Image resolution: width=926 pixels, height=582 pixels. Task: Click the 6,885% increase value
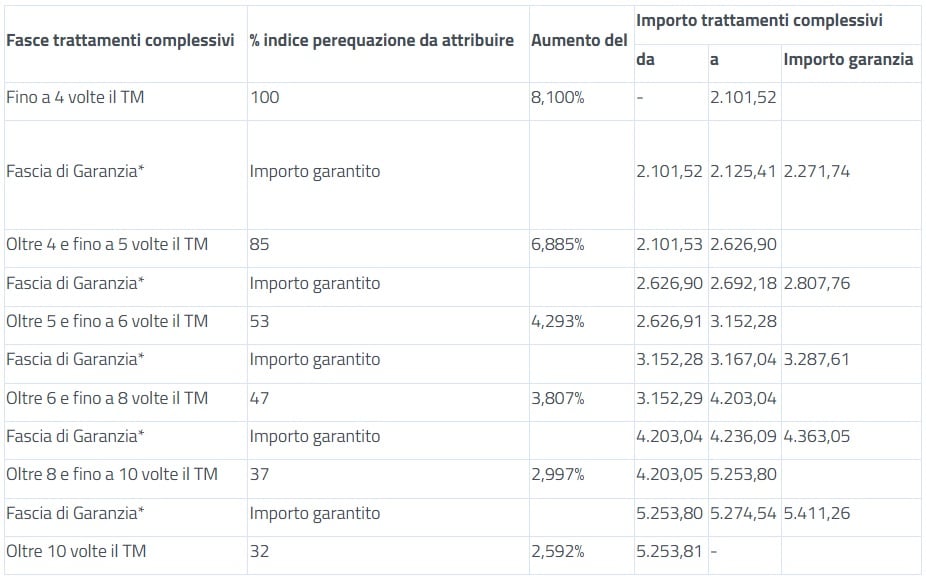click(558, 244)
